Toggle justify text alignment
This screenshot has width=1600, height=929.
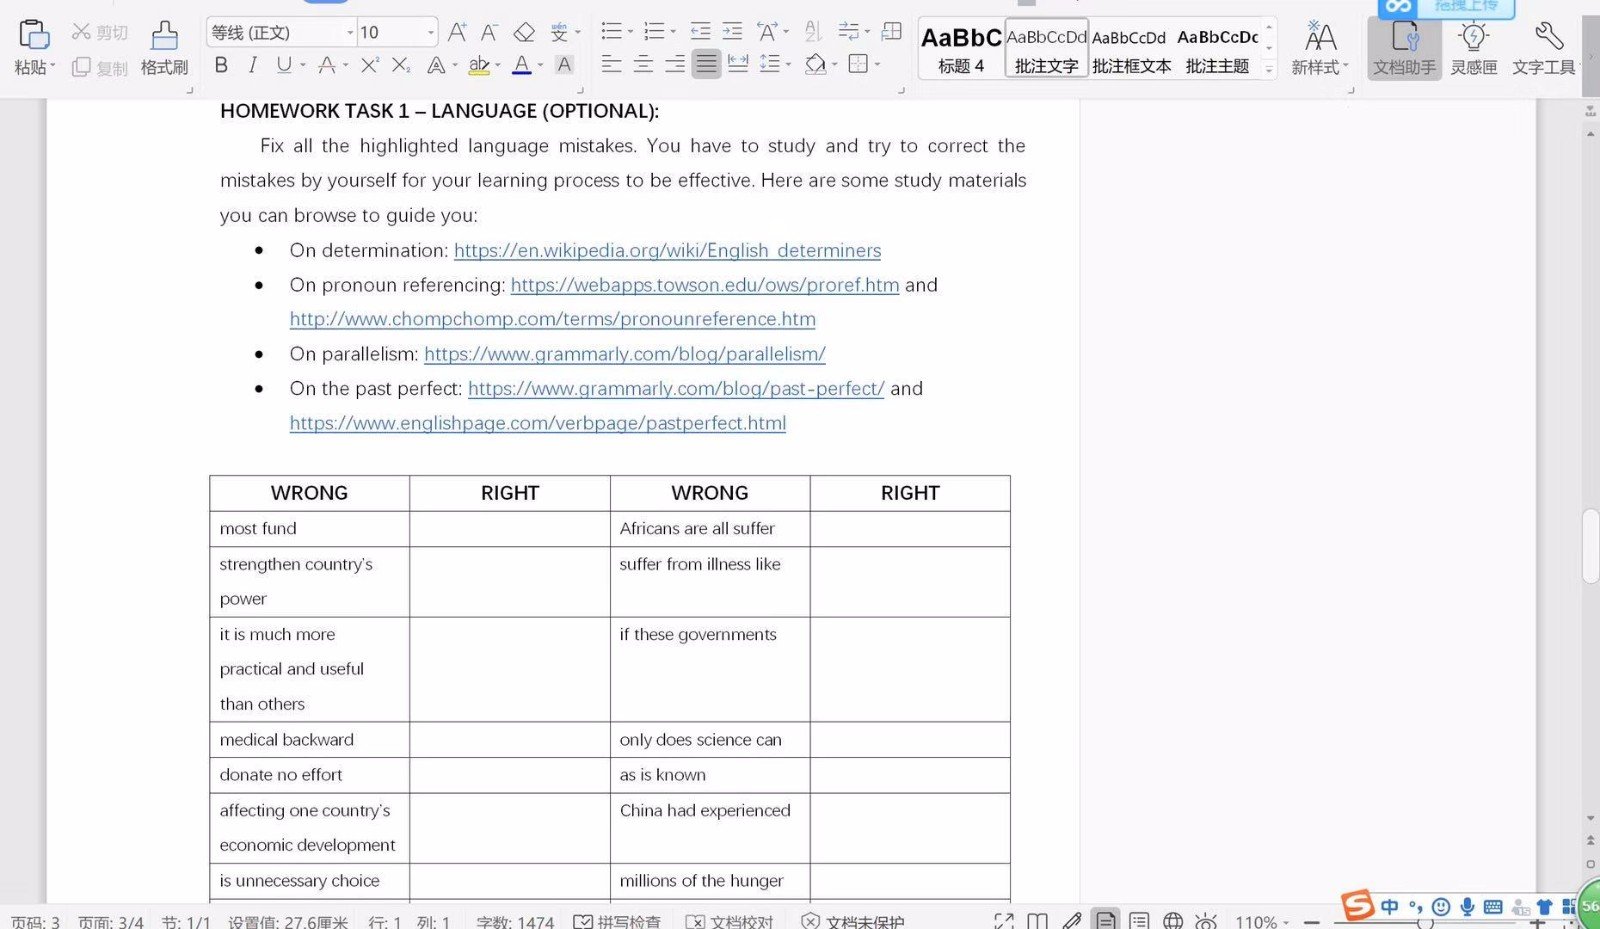pyautogui.click(x=706, y=65)
